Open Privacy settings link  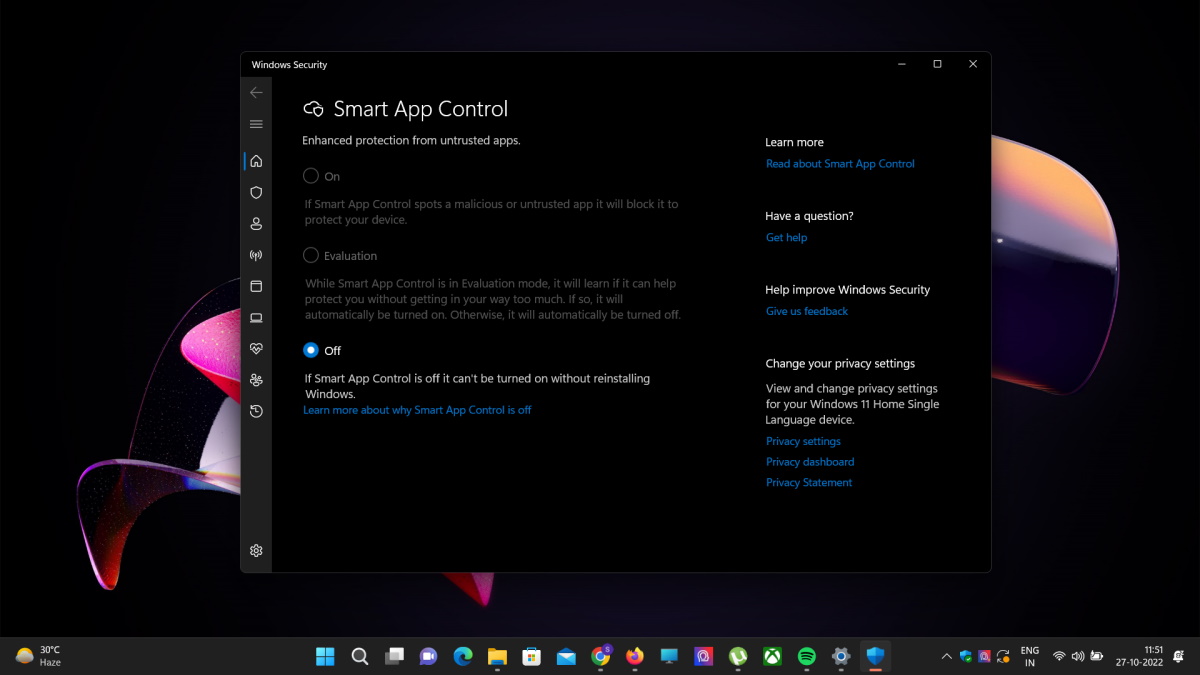point(803,442)
